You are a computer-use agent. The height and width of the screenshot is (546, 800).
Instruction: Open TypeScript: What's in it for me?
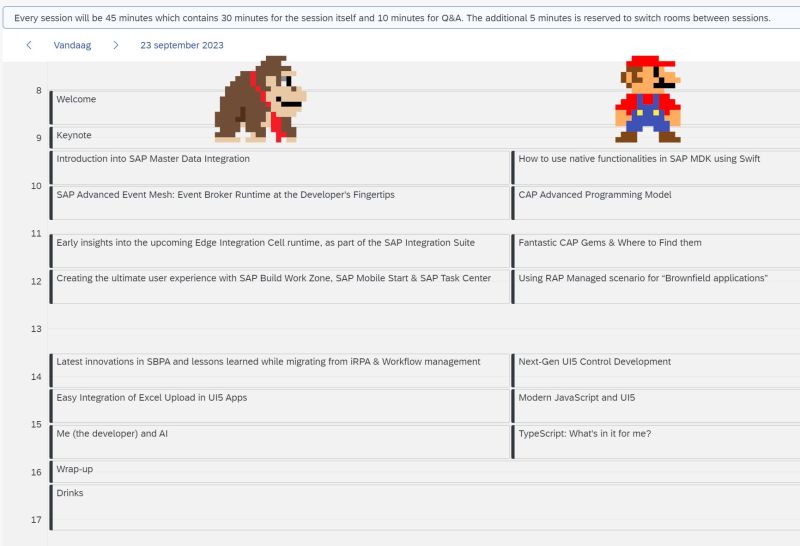[x=656, y=442]
